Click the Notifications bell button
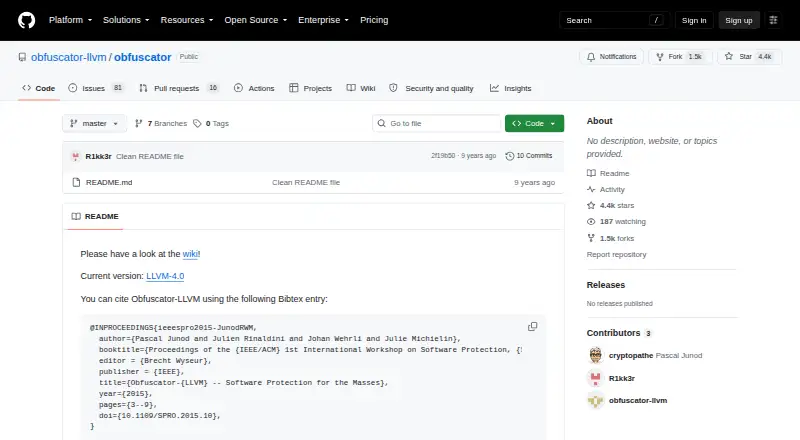Viewport: 800px width, 440px height. point(611,57)
